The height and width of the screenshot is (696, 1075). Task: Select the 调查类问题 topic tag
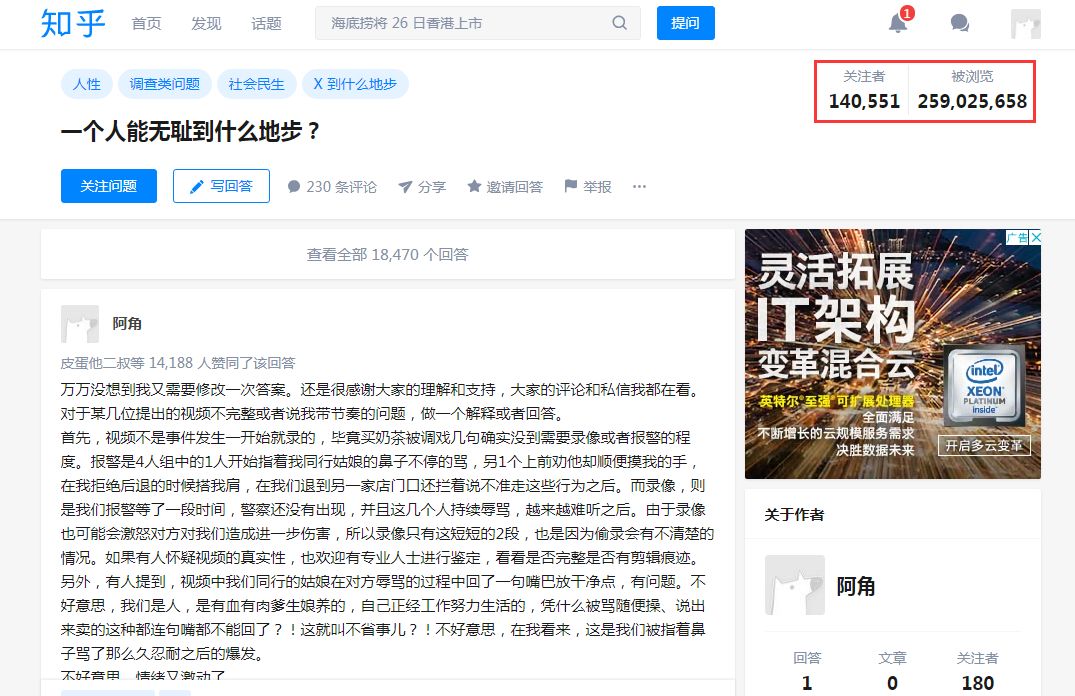pos(165,84)
